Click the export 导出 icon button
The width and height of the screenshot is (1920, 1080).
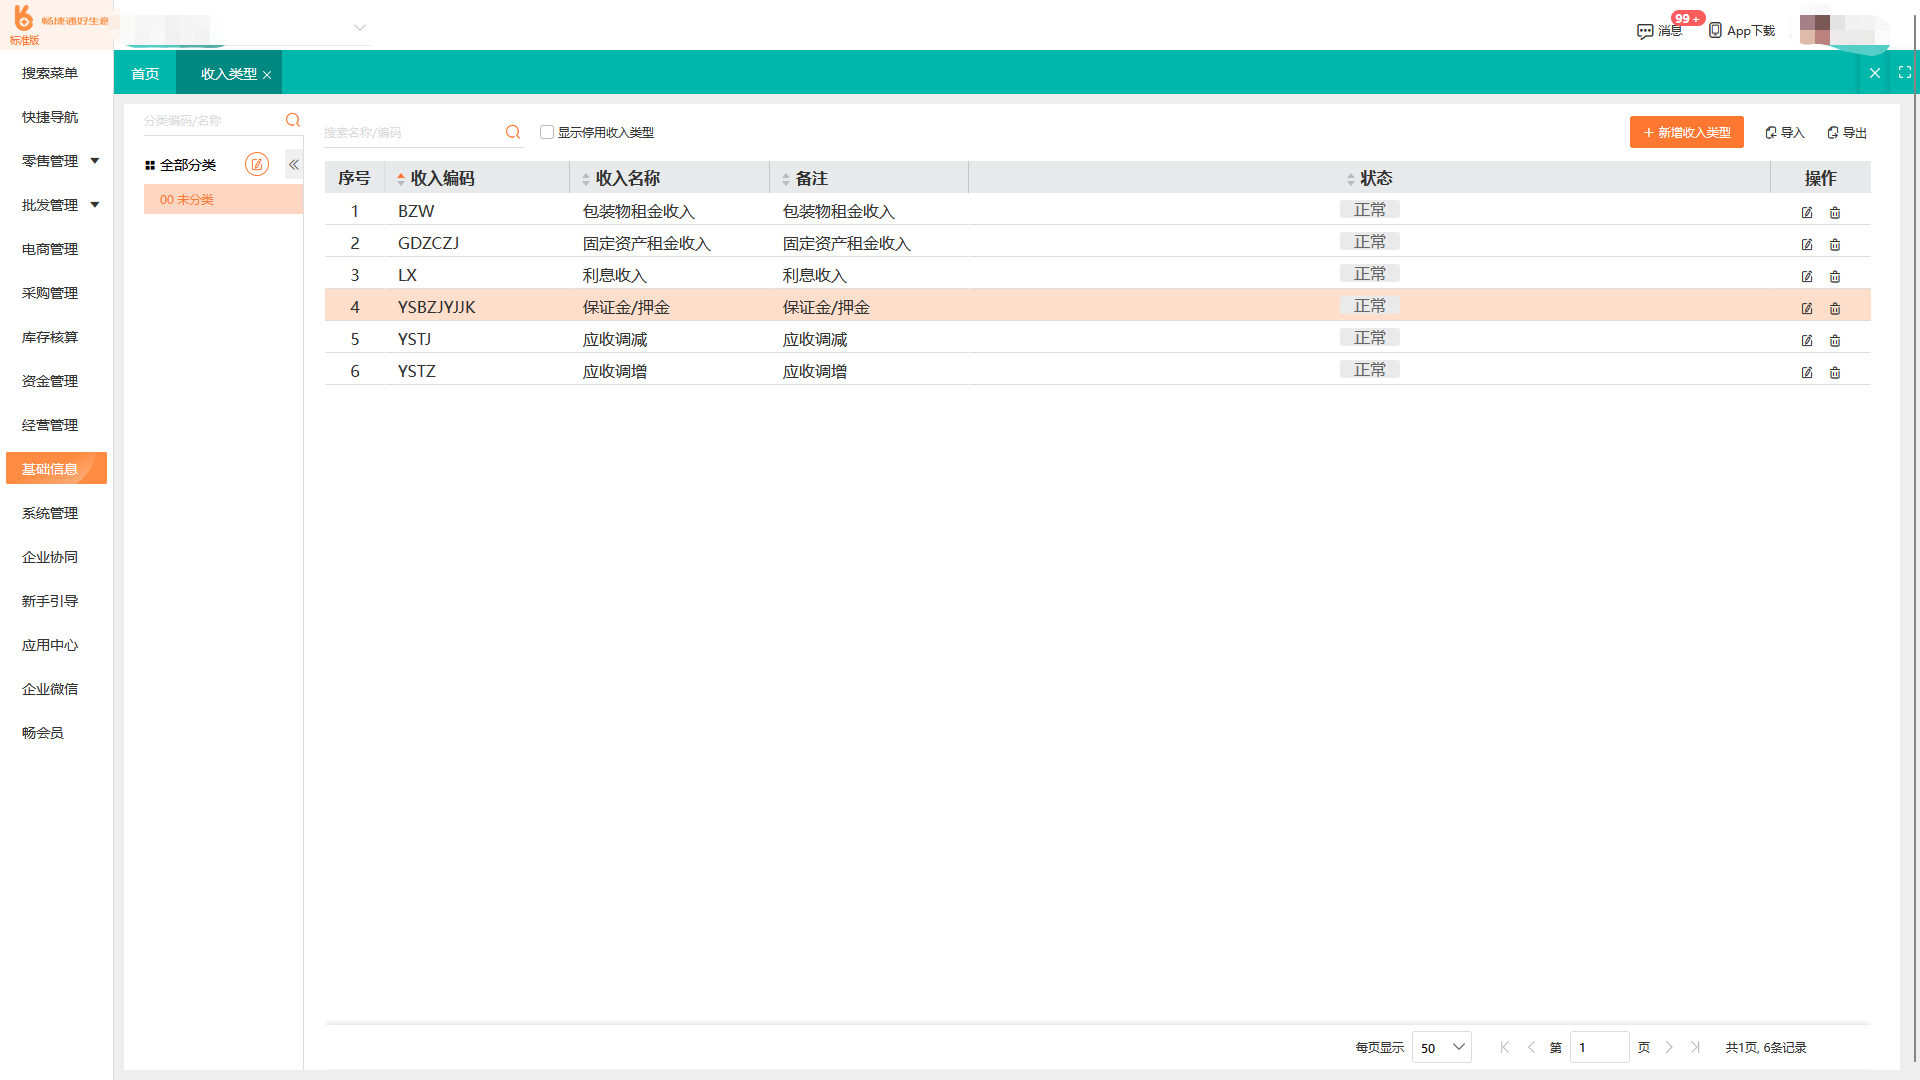point(1846,132)
